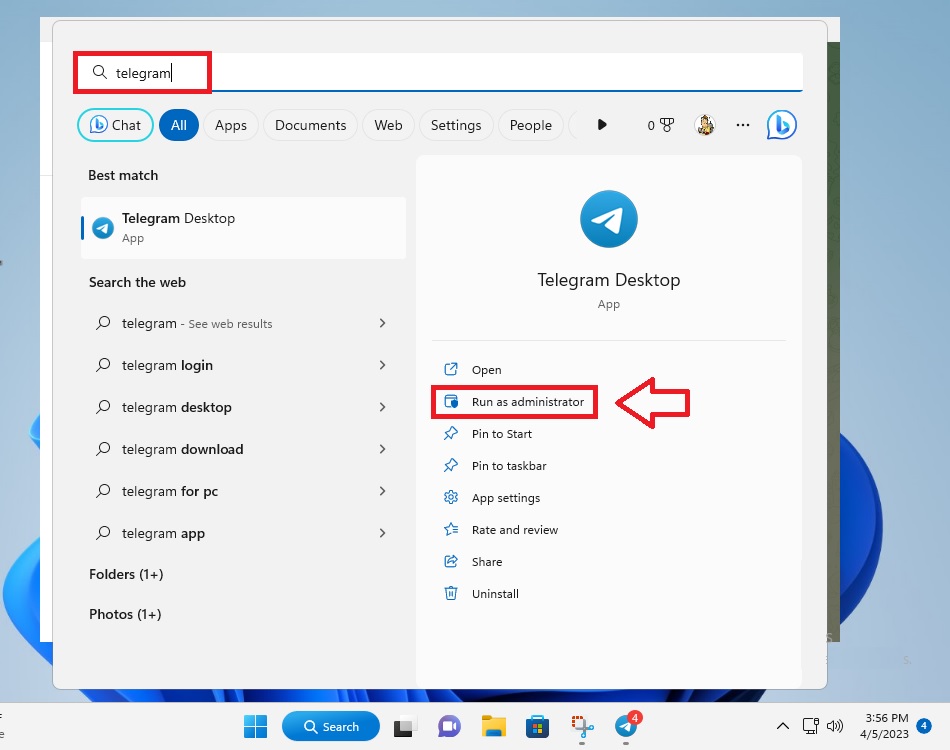The width and height of the screenshot is (950, 750).
Task: Choose Run as administrator
Action: pos(514,402)
